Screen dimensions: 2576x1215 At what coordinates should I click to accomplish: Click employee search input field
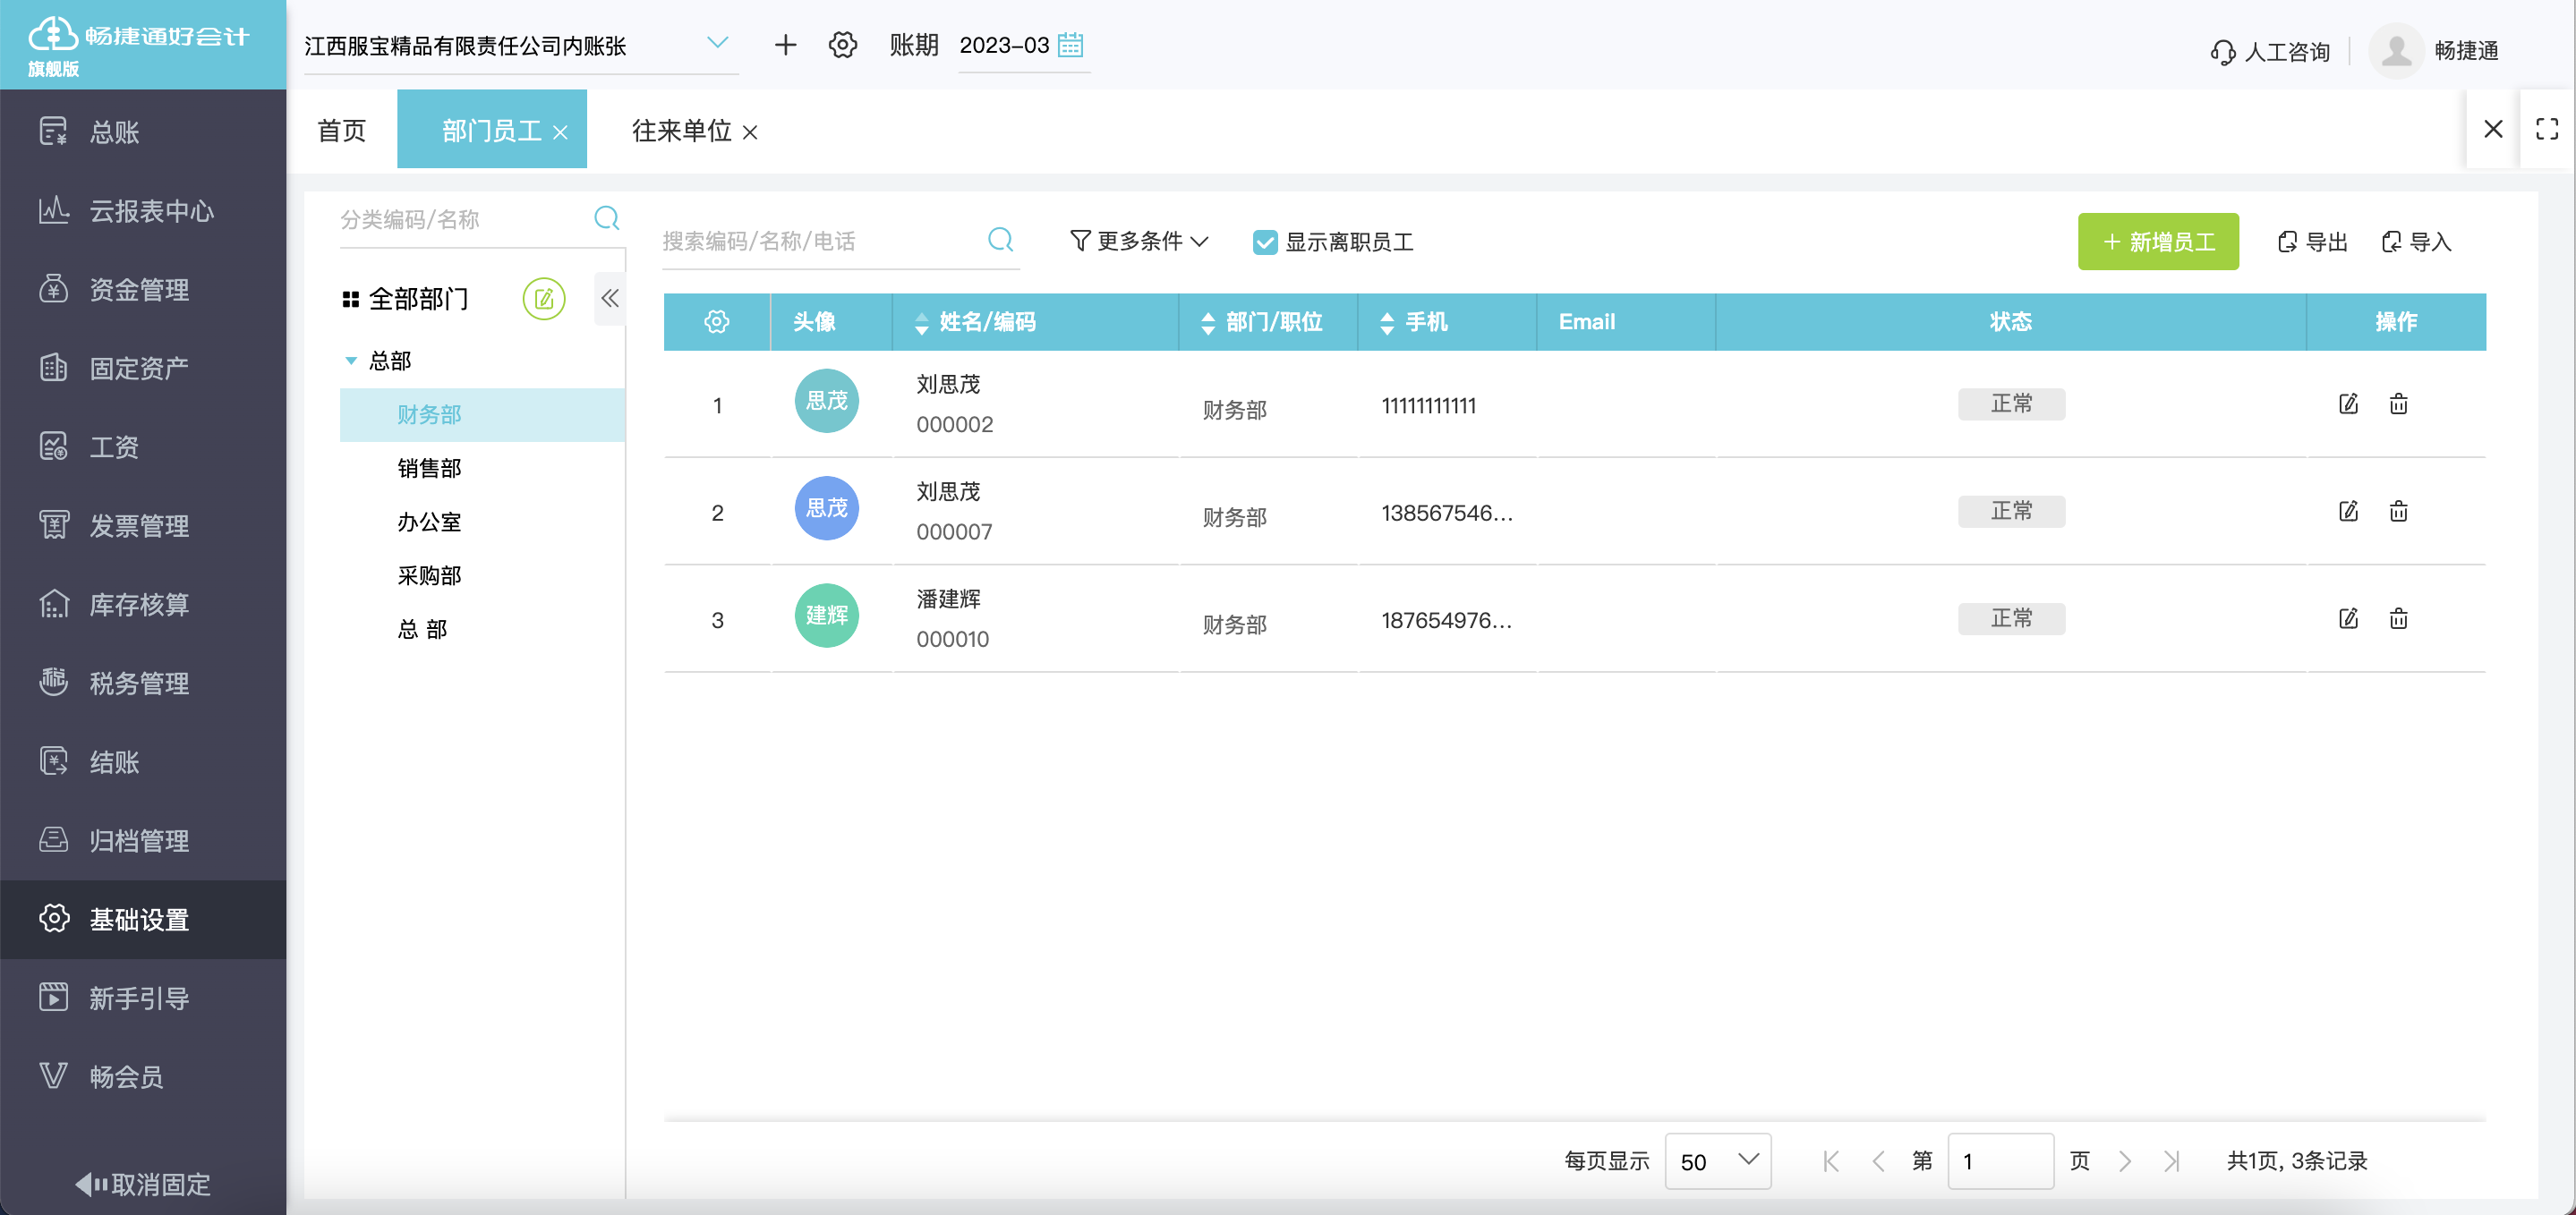822,242
